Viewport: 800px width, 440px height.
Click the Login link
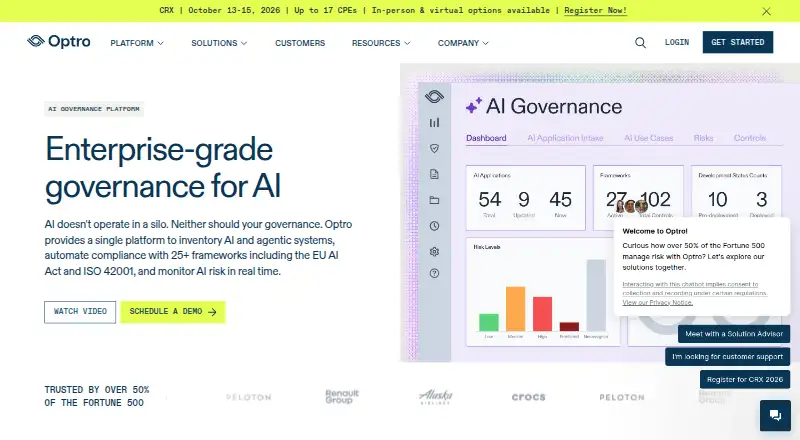(677, 42)
